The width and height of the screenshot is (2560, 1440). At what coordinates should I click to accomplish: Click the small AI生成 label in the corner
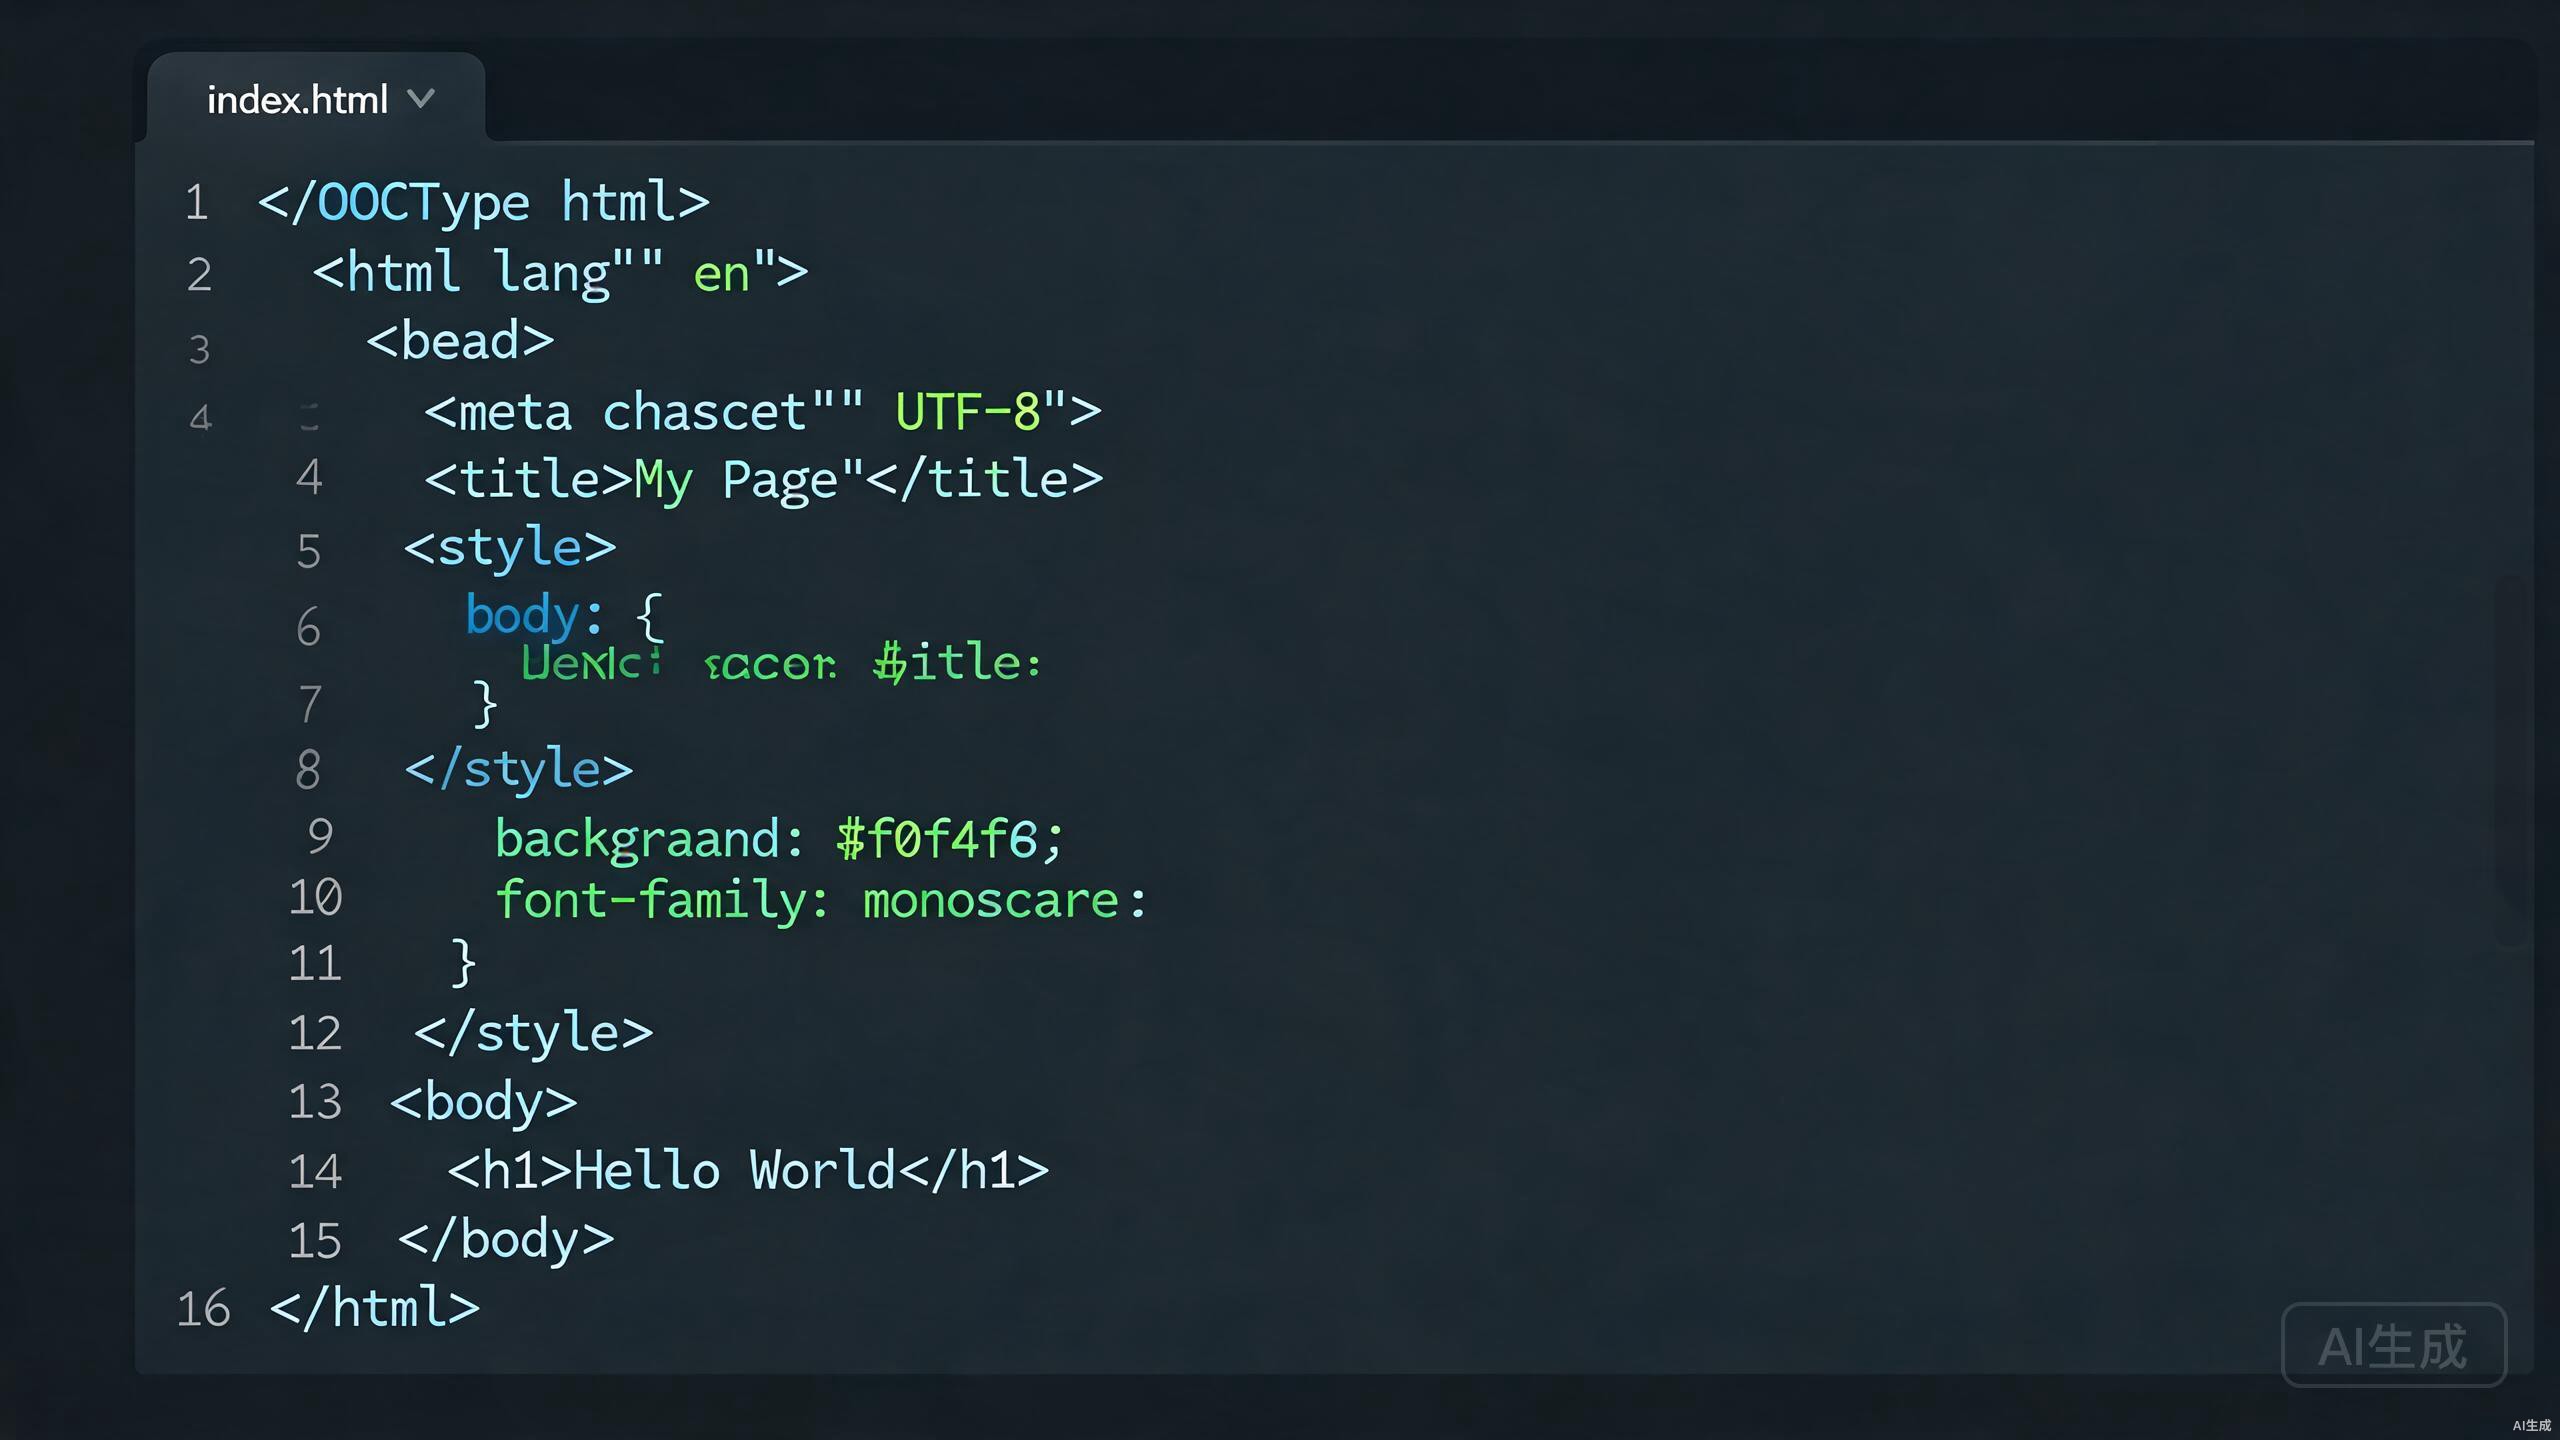click(2531, 1426)
